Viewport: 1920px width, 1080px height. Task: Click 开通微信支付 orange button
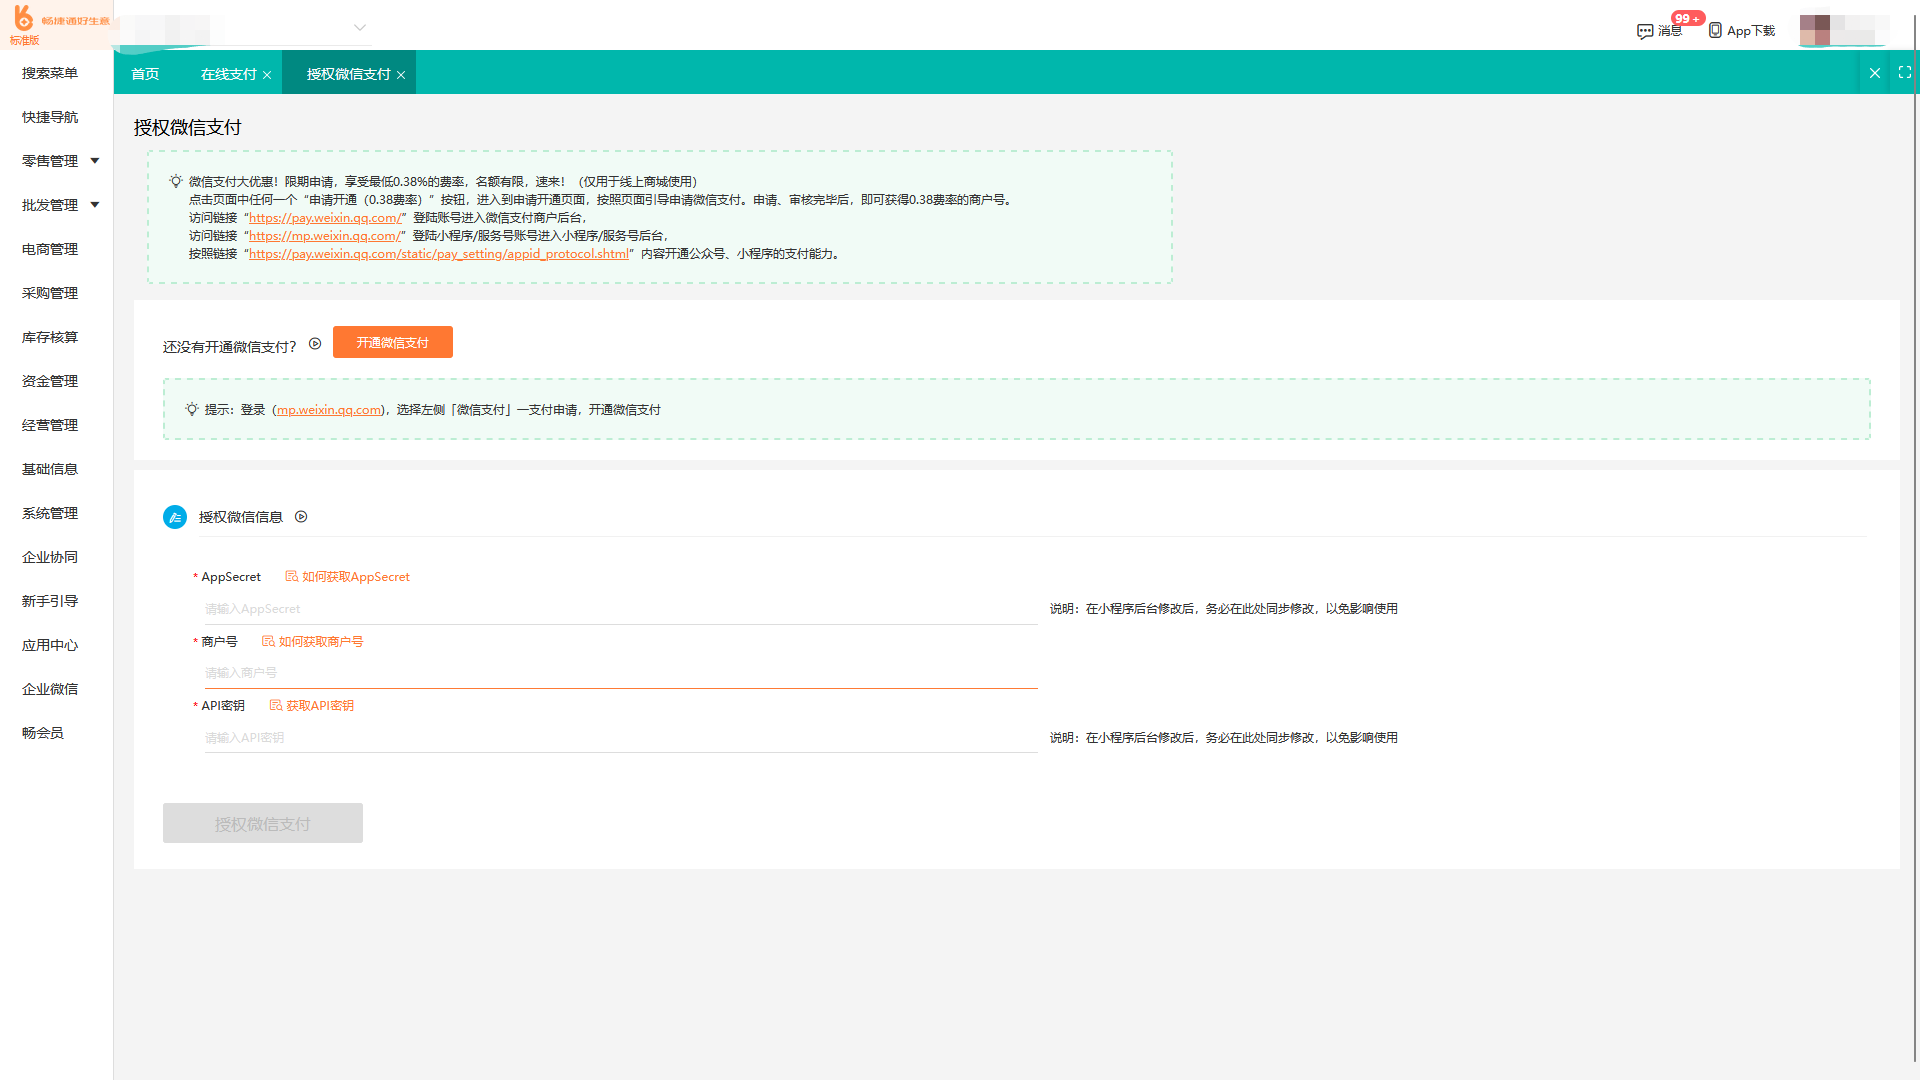(x=392, y=342)
